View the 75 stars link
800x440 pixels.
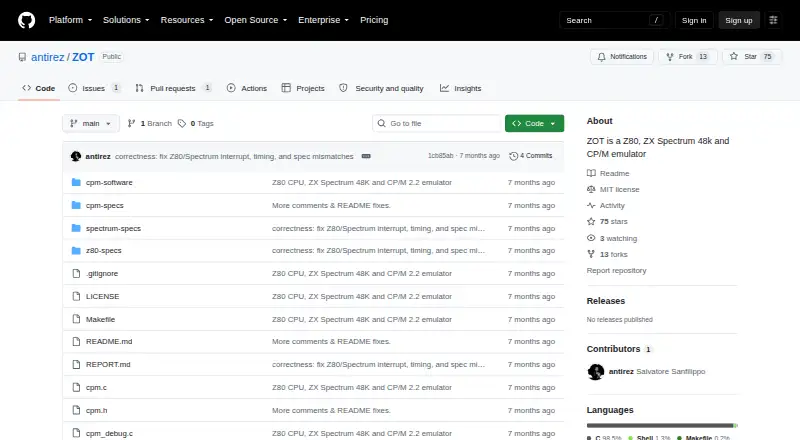(607, 222)
